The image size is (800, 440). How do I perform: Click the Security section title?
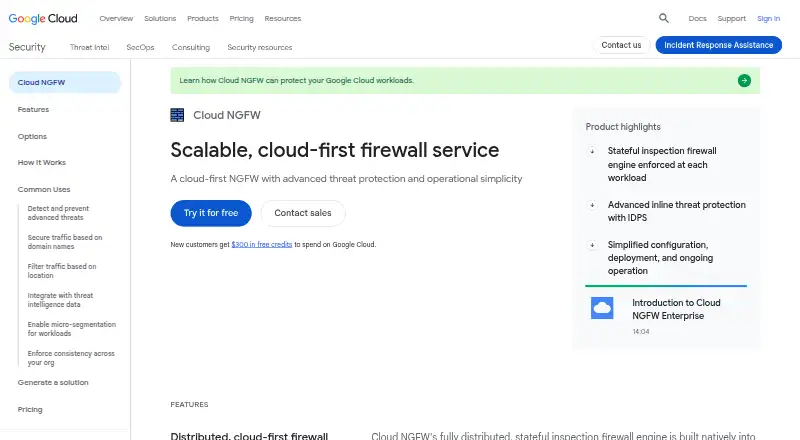click(x=27, y=47)
